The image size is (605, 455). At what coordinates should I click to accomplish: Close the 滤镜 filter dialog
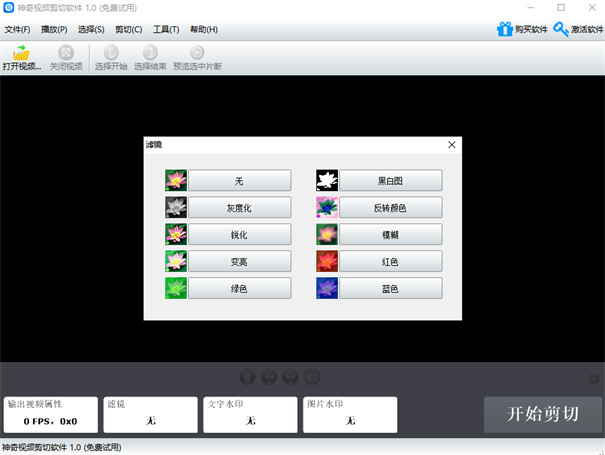(x=451, y=145)
